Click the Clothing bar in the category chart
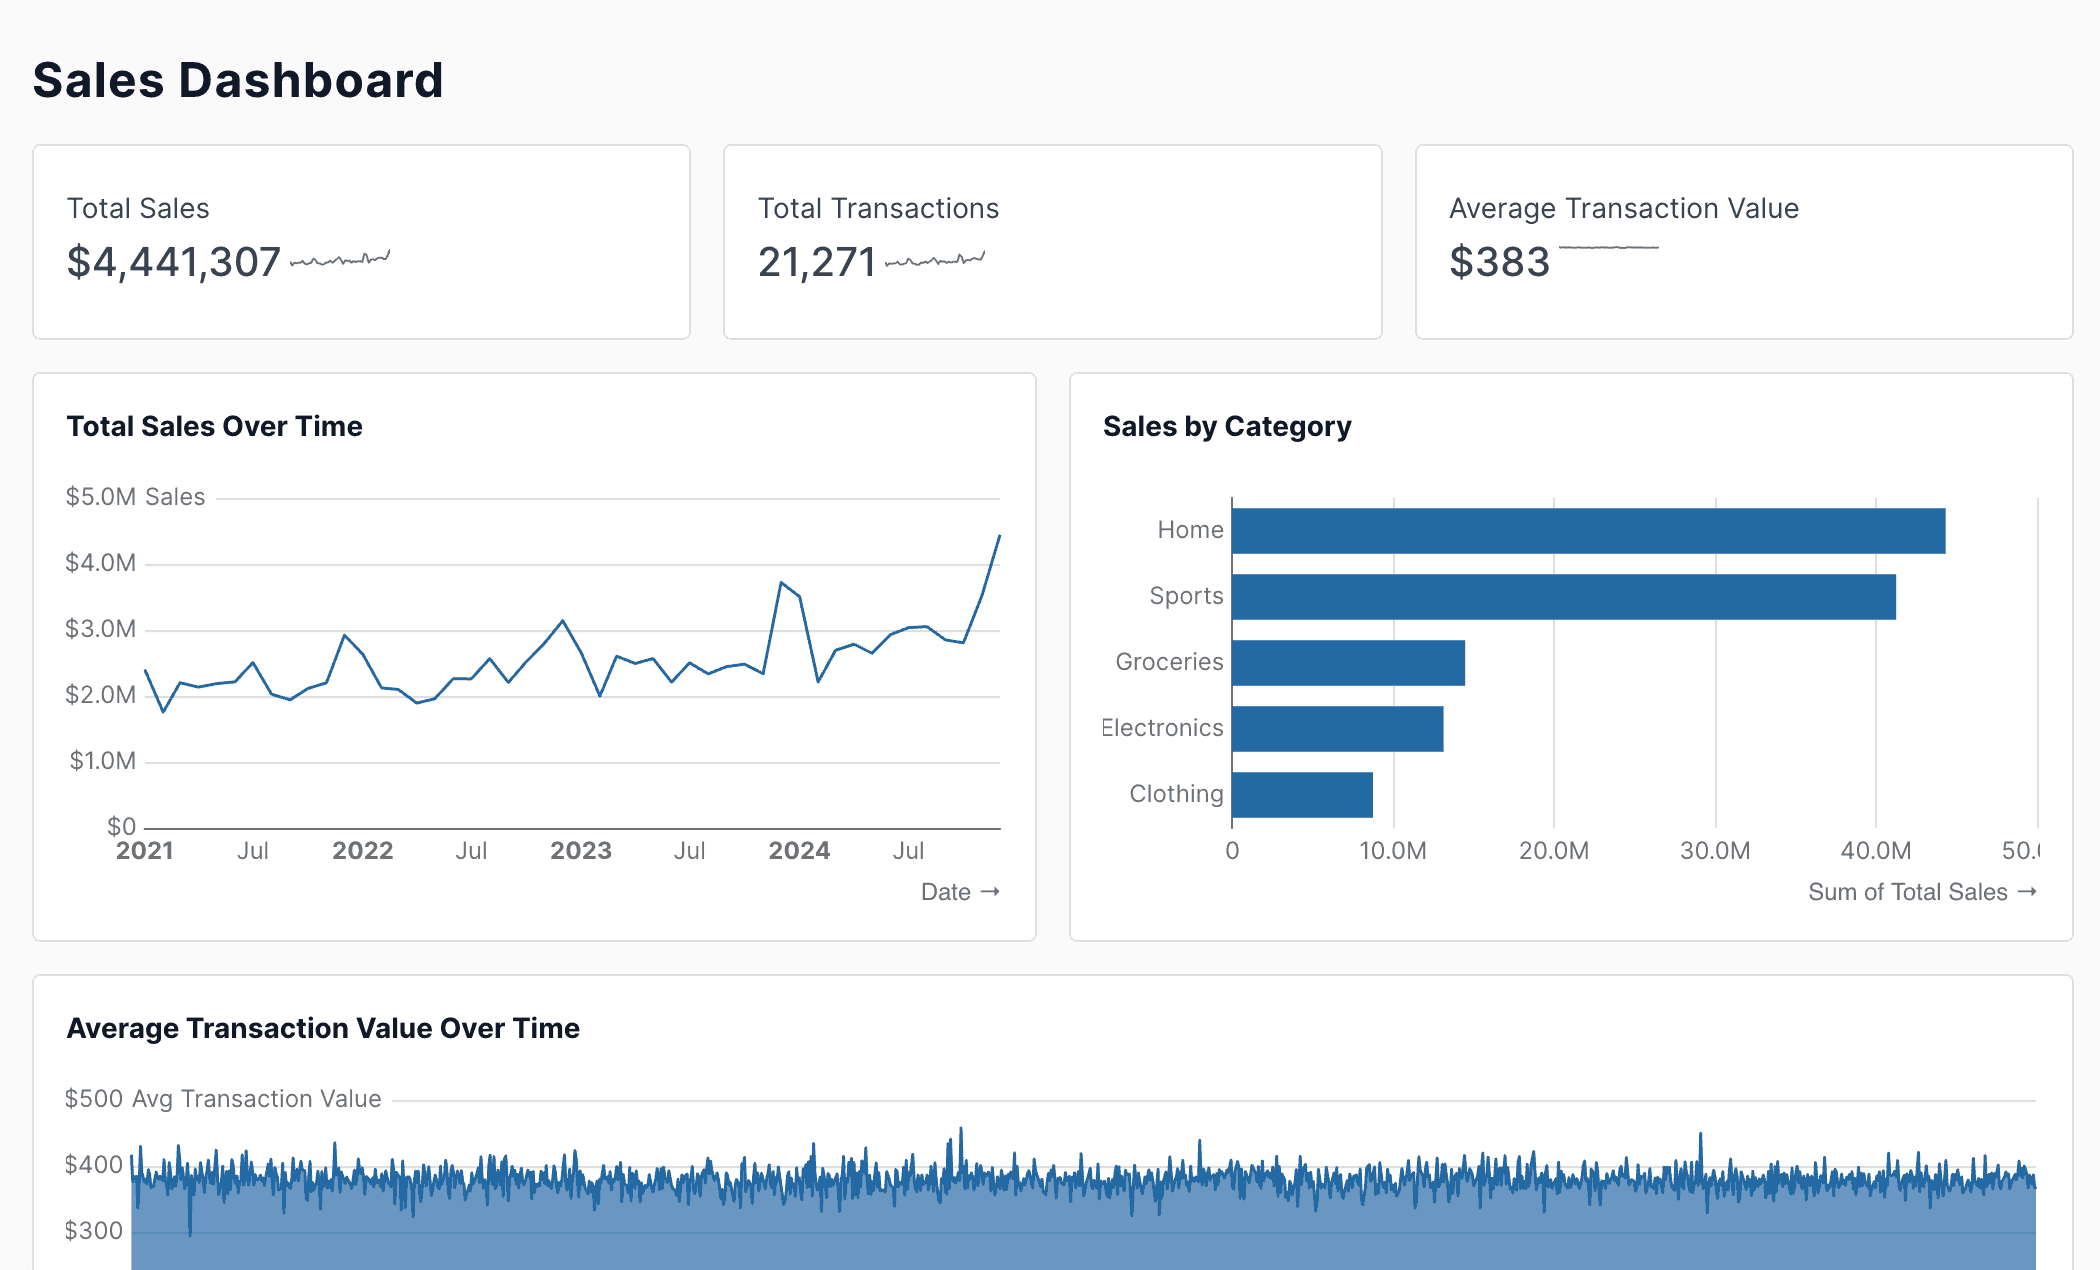Image resolution: width=2100 pixels, height=1270 pixels. (1300, 793)
